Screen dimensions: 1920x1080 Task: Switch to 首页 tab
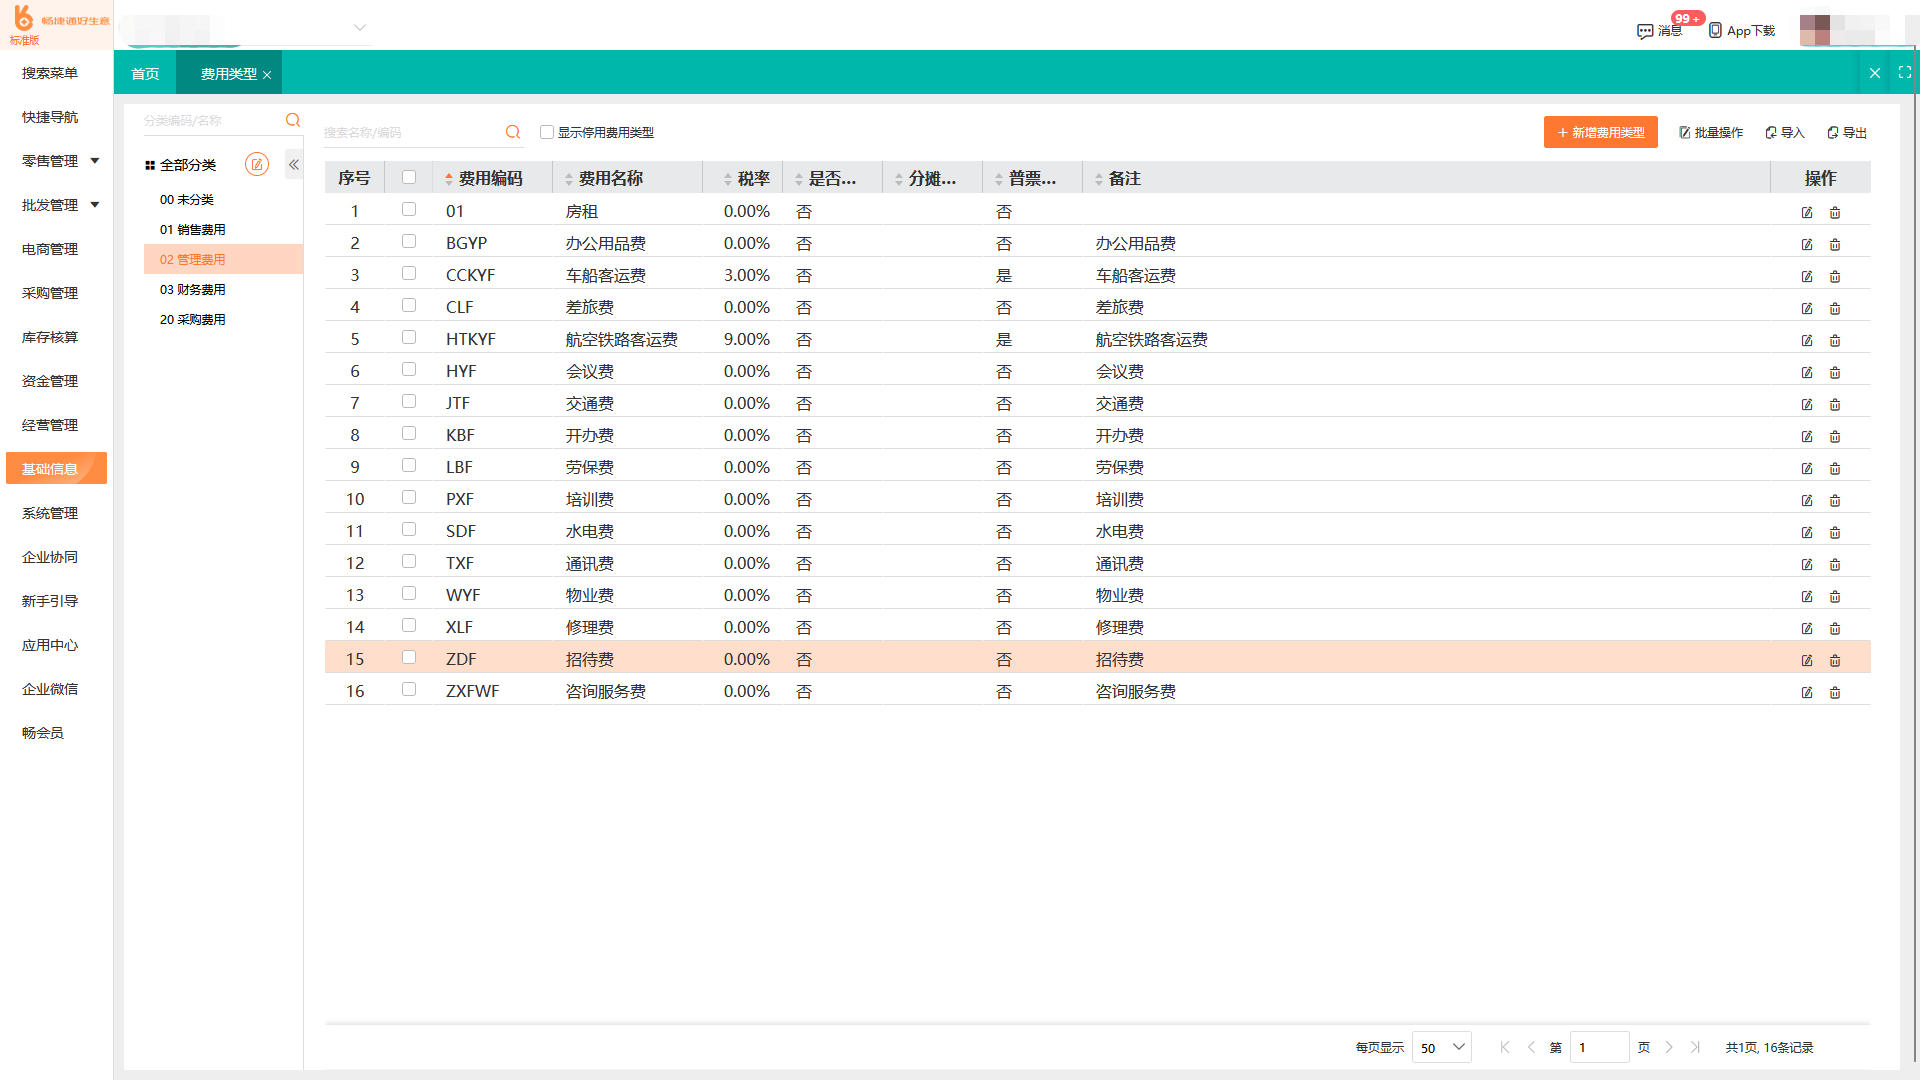(x=145, y=74)
